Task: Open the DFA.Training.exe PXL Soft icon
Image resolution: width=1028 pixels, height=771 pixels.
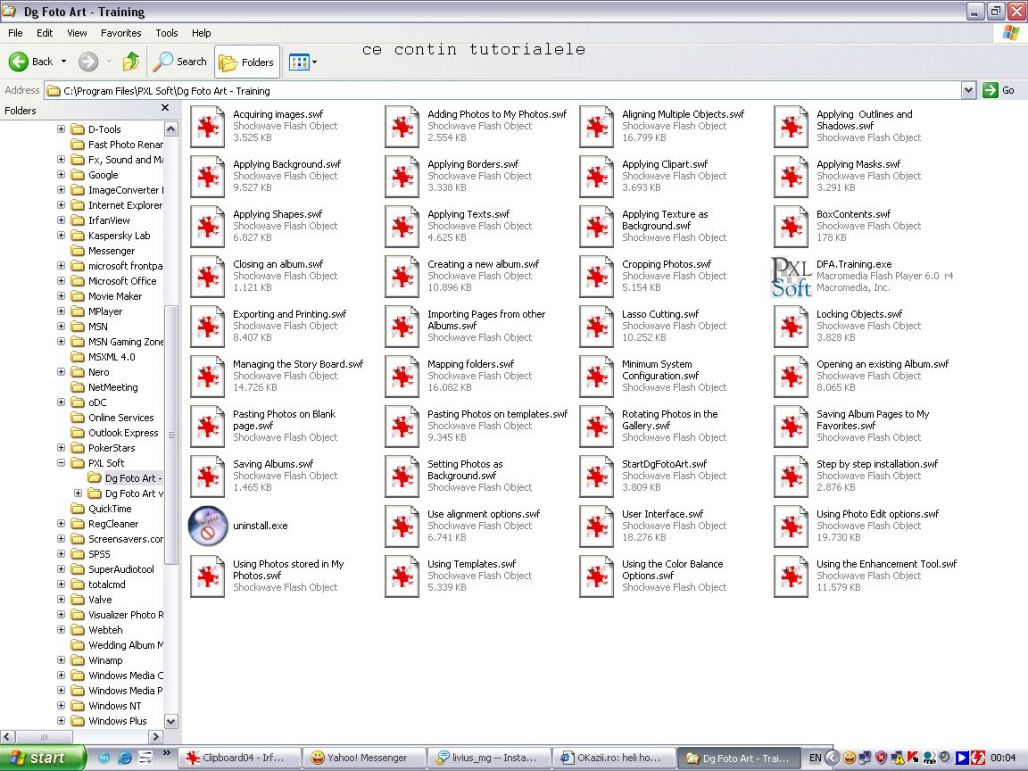Action: tap(791, 277)
